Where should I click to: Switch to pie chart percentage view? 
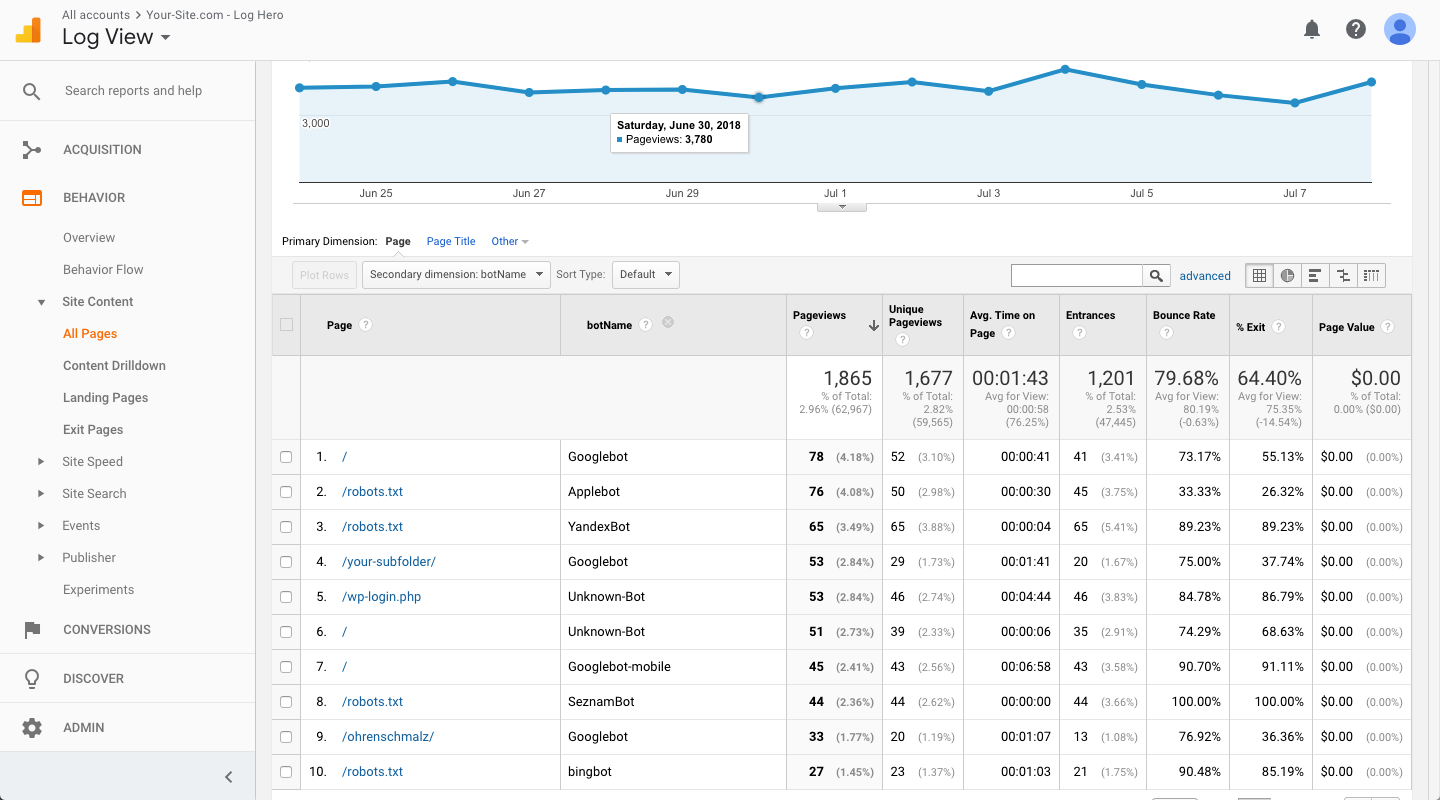pos(1287,275)
